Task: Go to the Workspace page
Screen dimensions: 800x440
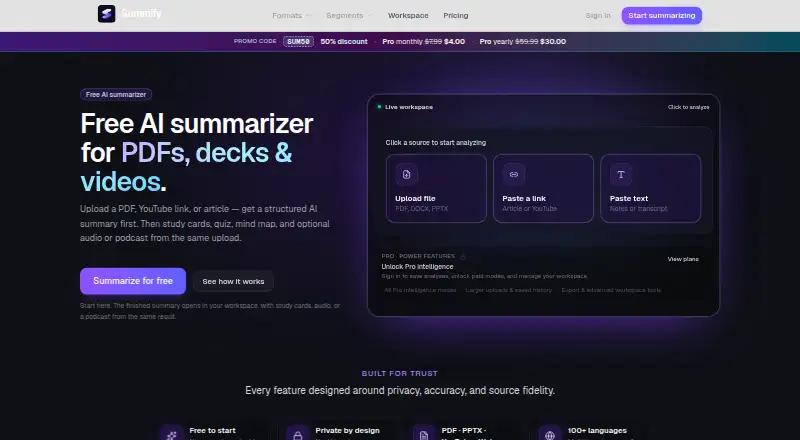Action: coord(408,16)
